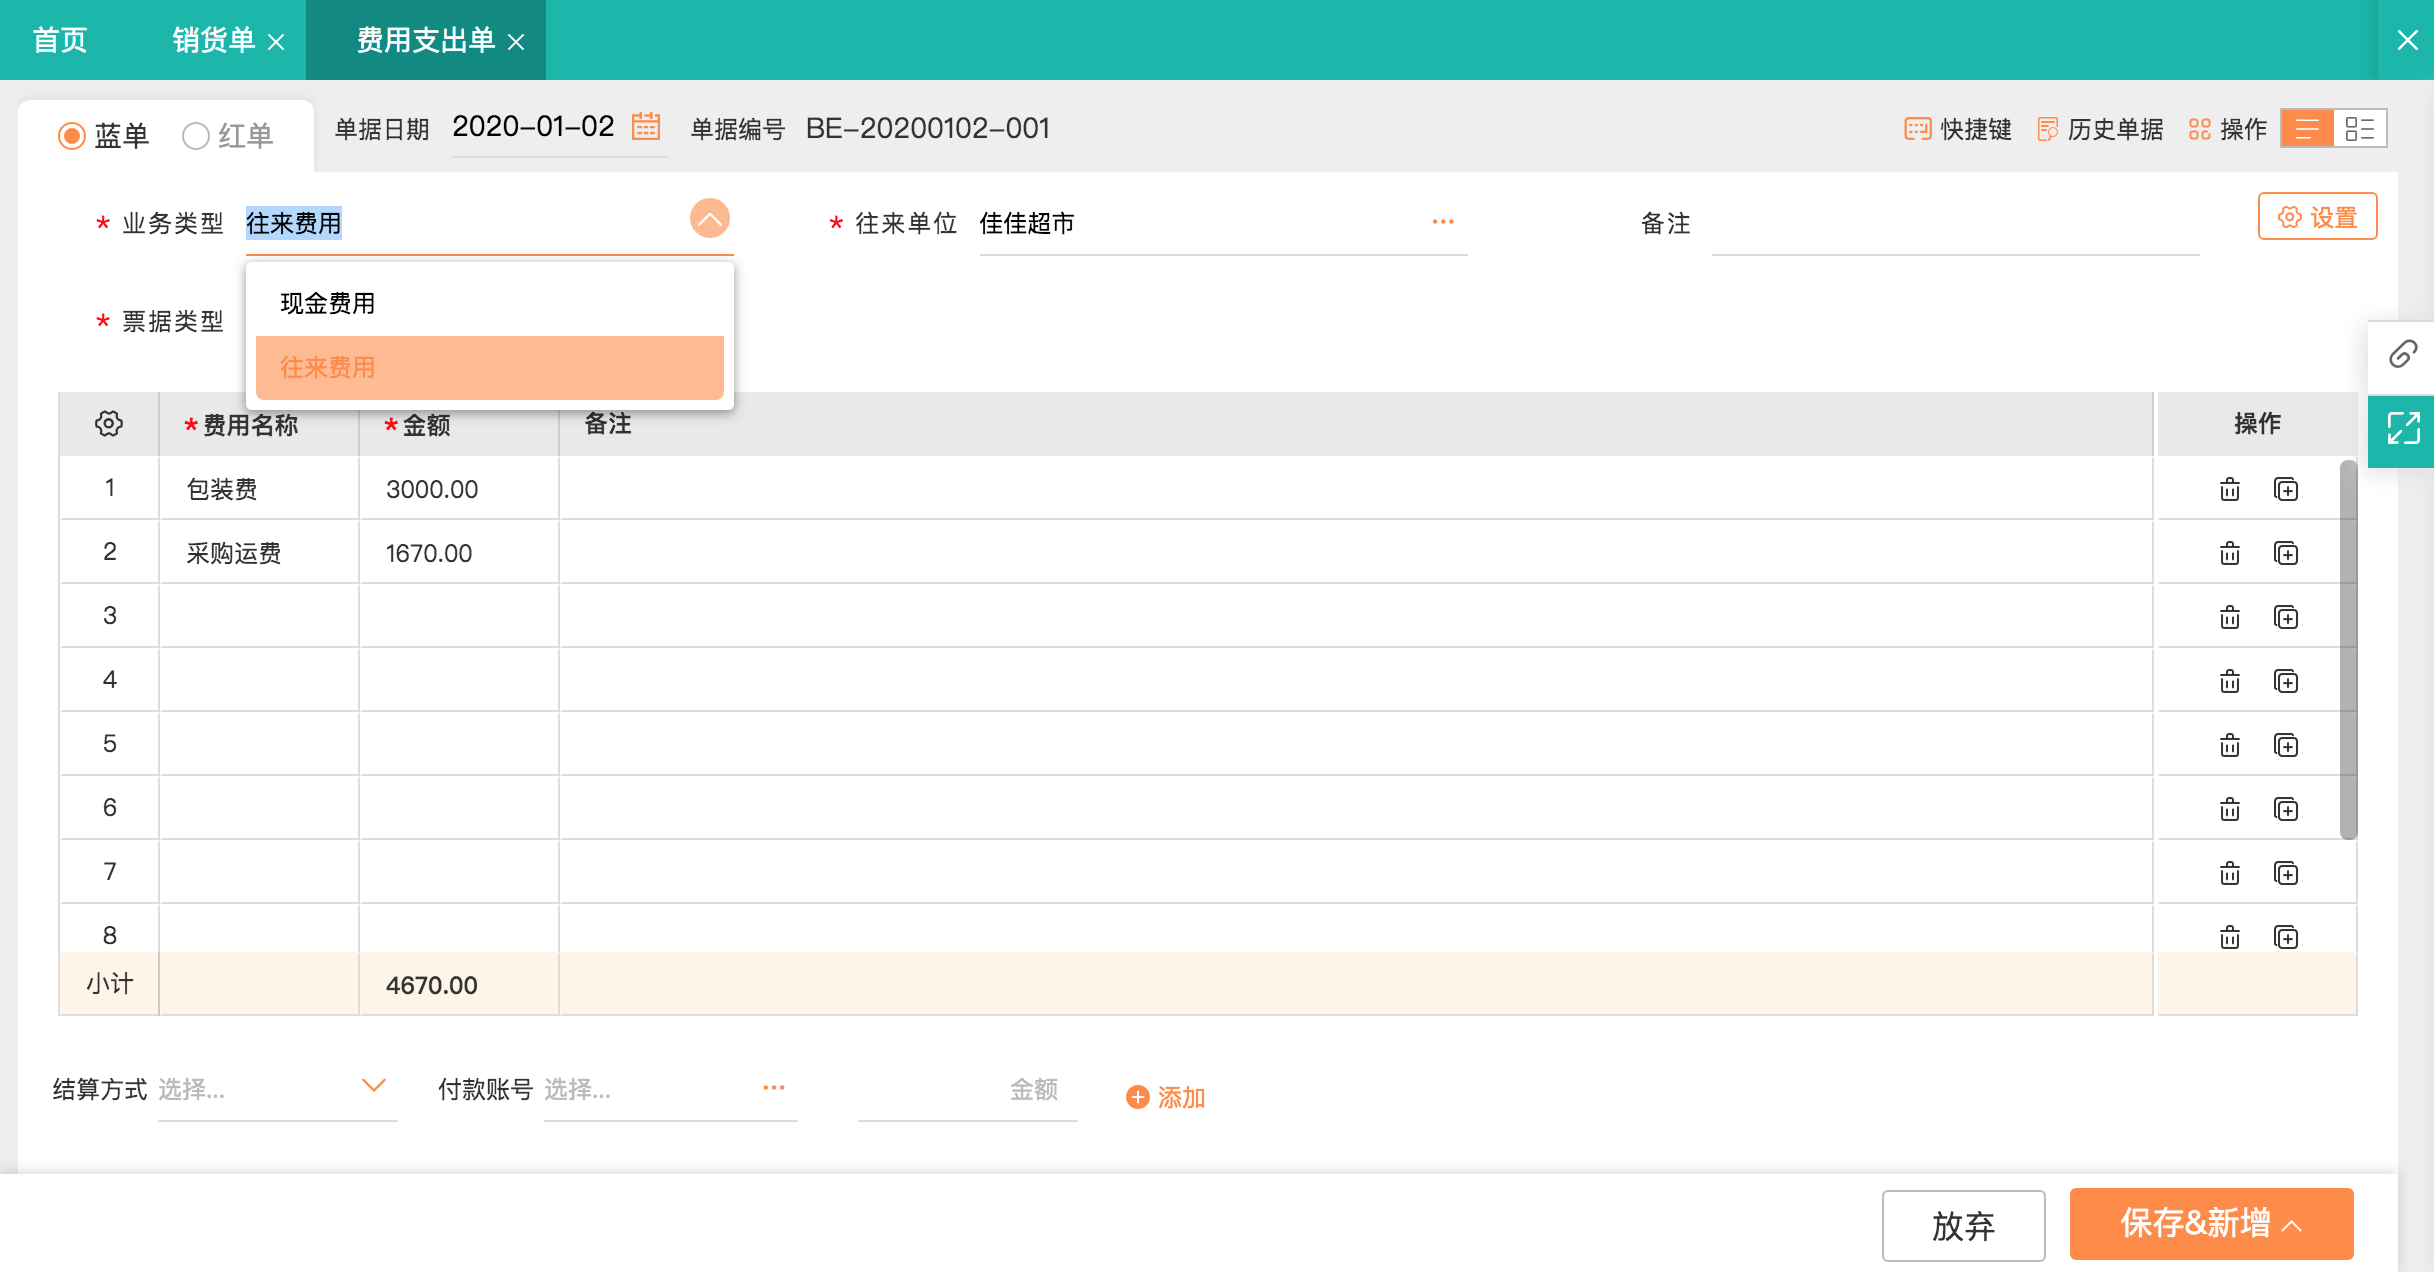Screen dimensions: 2434x1272
Task: Click 现金费用 option in dropdown list
Action: coord(327,301)
